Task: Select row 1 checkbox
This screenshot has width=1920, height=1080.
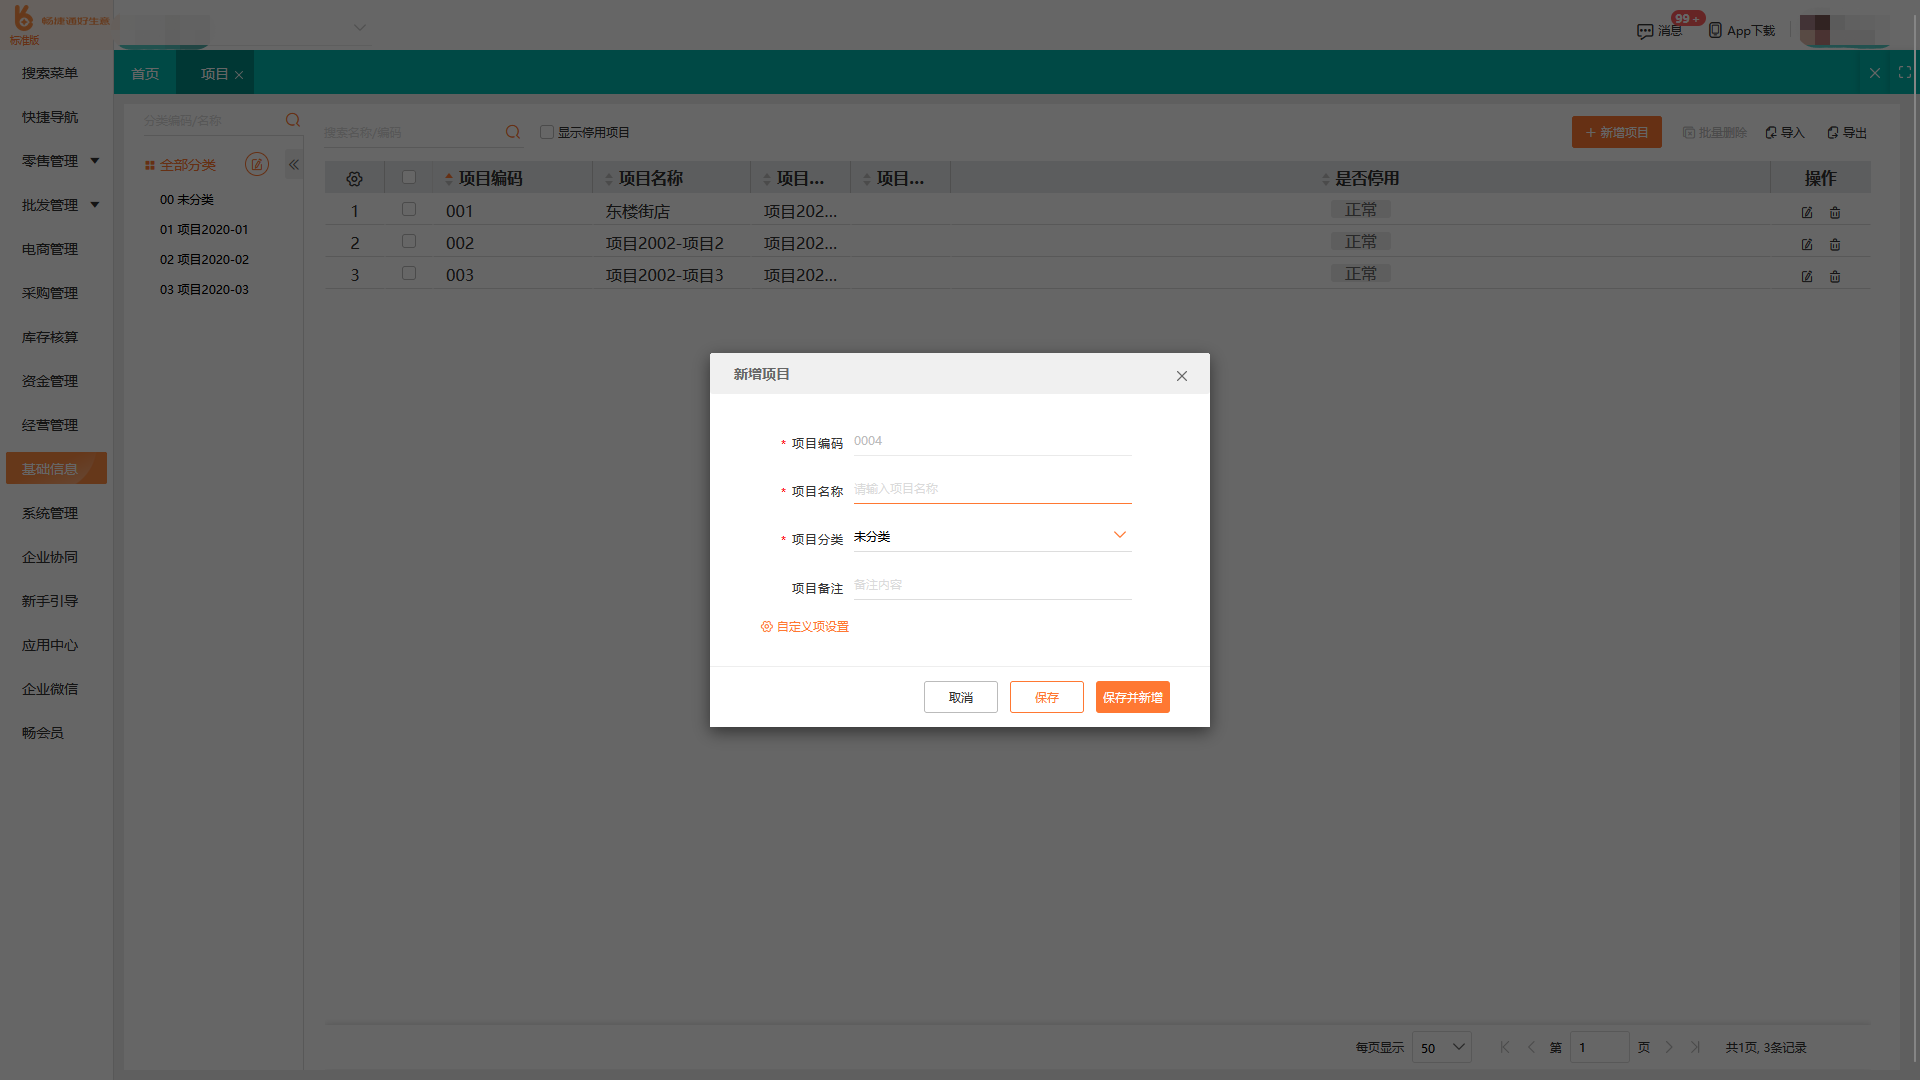Action: tap(409, 208)
